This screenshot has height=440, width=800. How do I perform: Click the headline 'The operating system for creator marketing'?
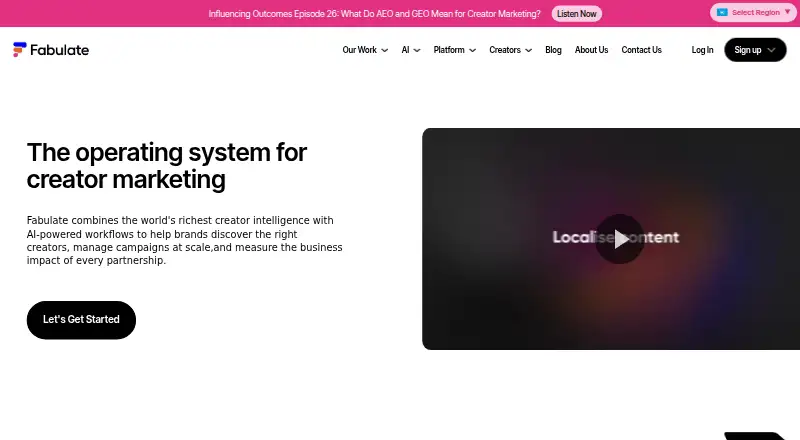[x=167, y=166]
